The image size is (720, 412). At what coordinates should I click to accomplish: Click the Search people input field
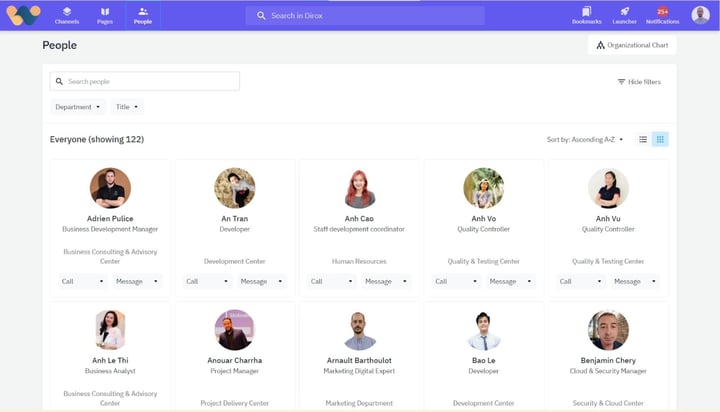point(145,81)
